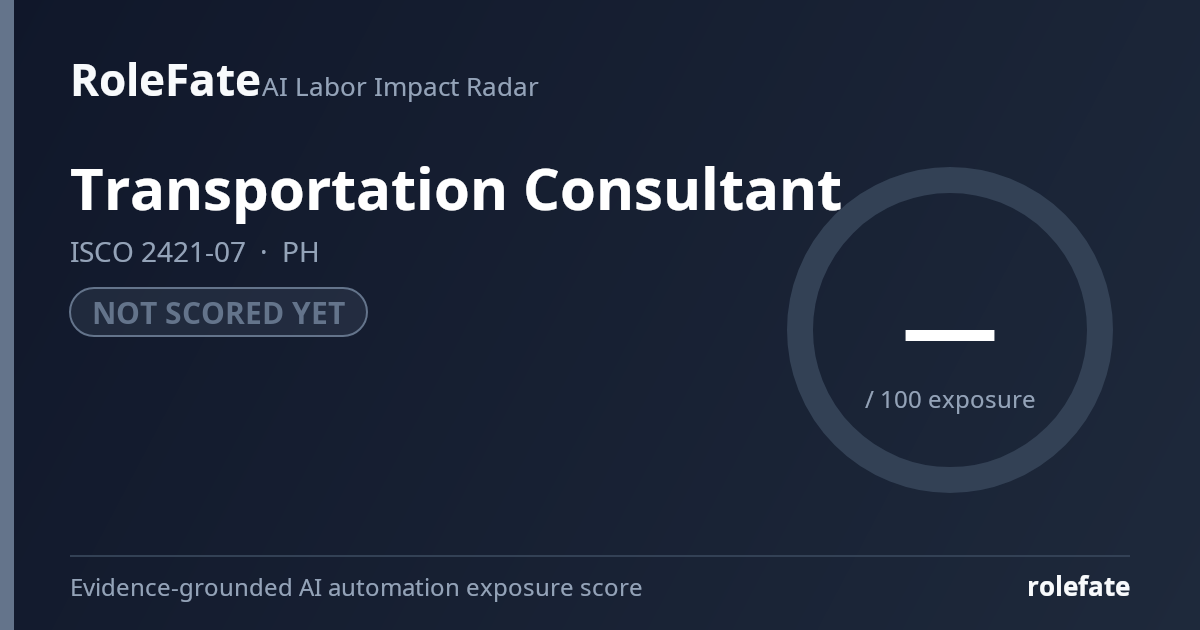Click the NOT SCORED YET badge
Viewport: 1200px width, 630px height.
pos(218,312)
